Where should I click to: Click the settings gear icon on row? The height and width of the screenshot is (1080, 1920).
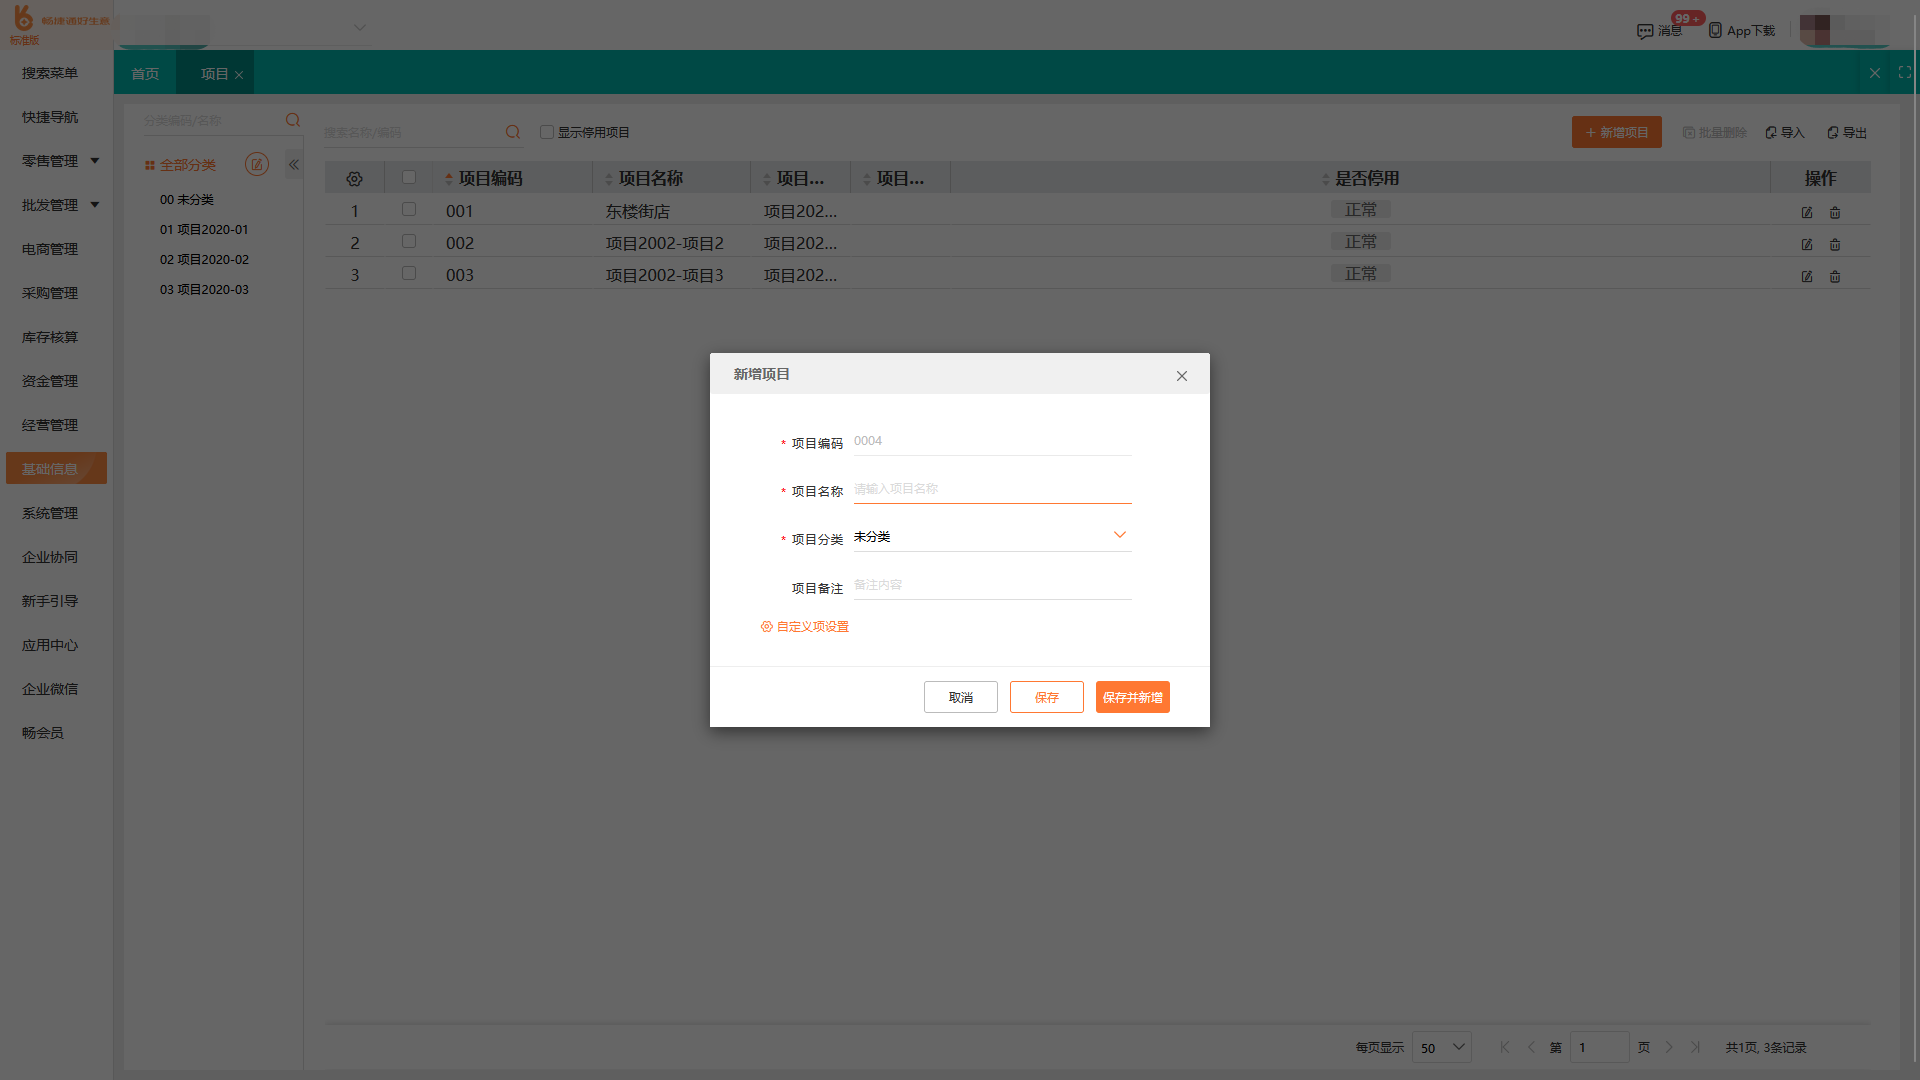pos(353,178)
